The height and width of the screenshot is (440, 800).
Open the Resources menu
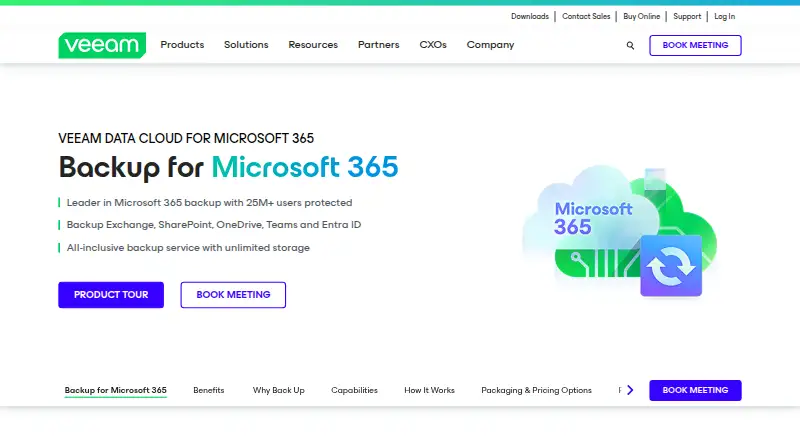pyautogui.click(x=313, y=45)
